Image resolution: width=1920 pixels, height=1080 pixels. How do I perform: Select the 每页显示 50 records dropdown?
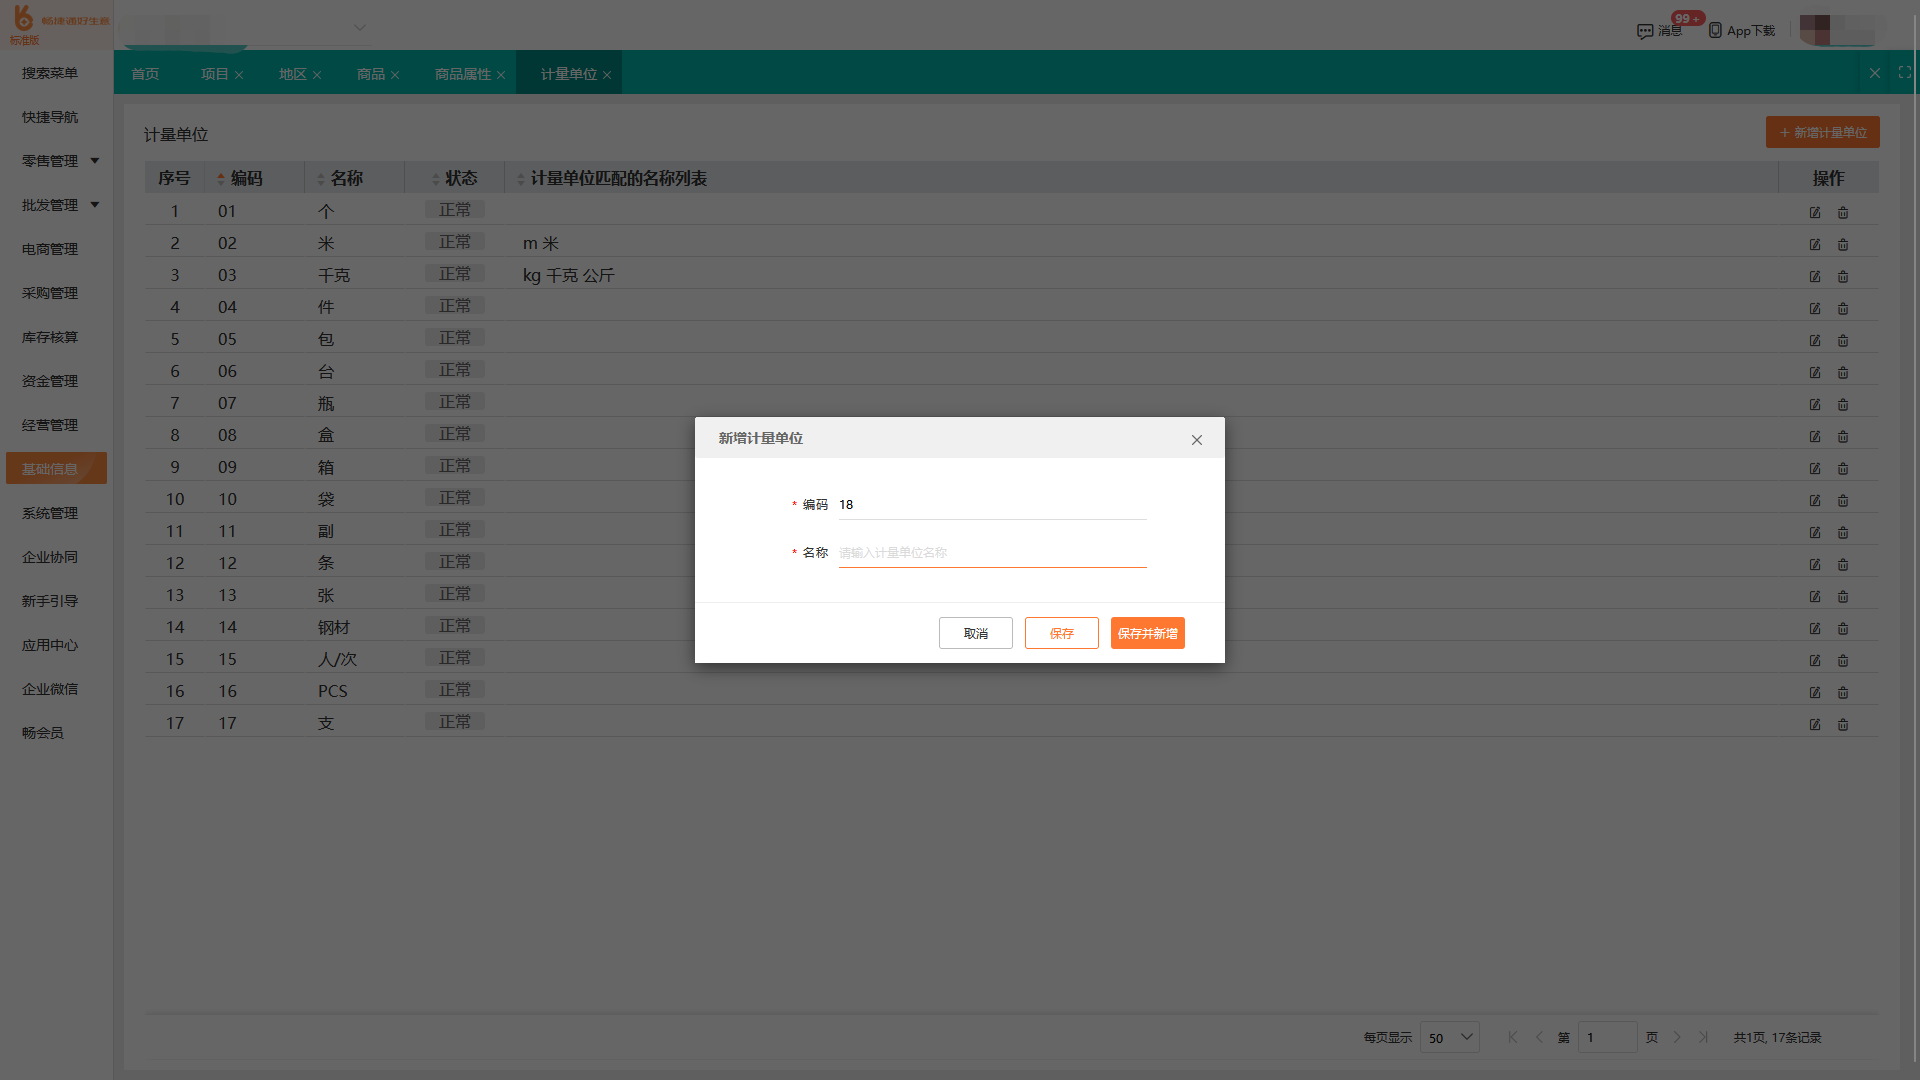click(1449, 1036)
